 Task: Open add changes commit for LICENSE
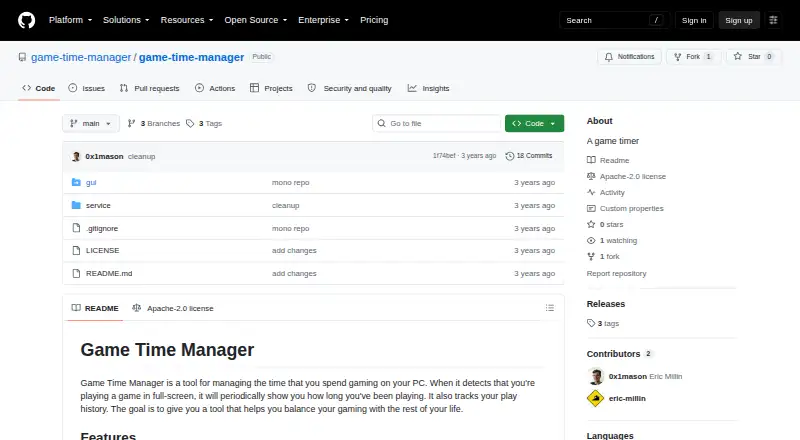294,250
